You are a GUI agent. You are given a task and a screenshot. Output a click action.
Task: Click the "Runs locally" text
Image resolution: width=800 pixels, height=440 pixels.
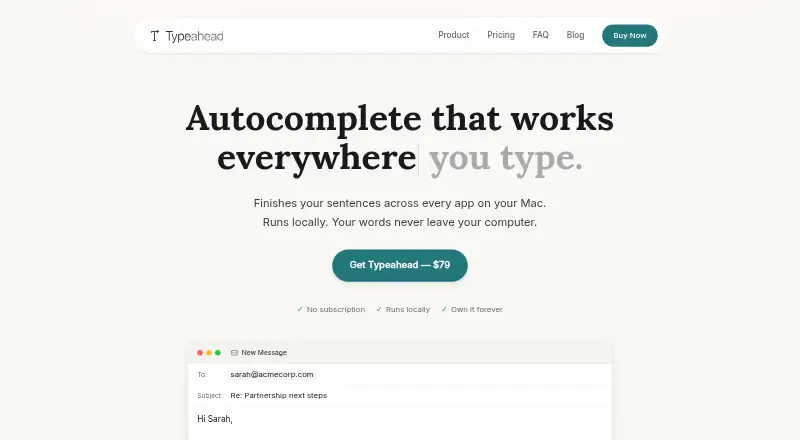408,309
